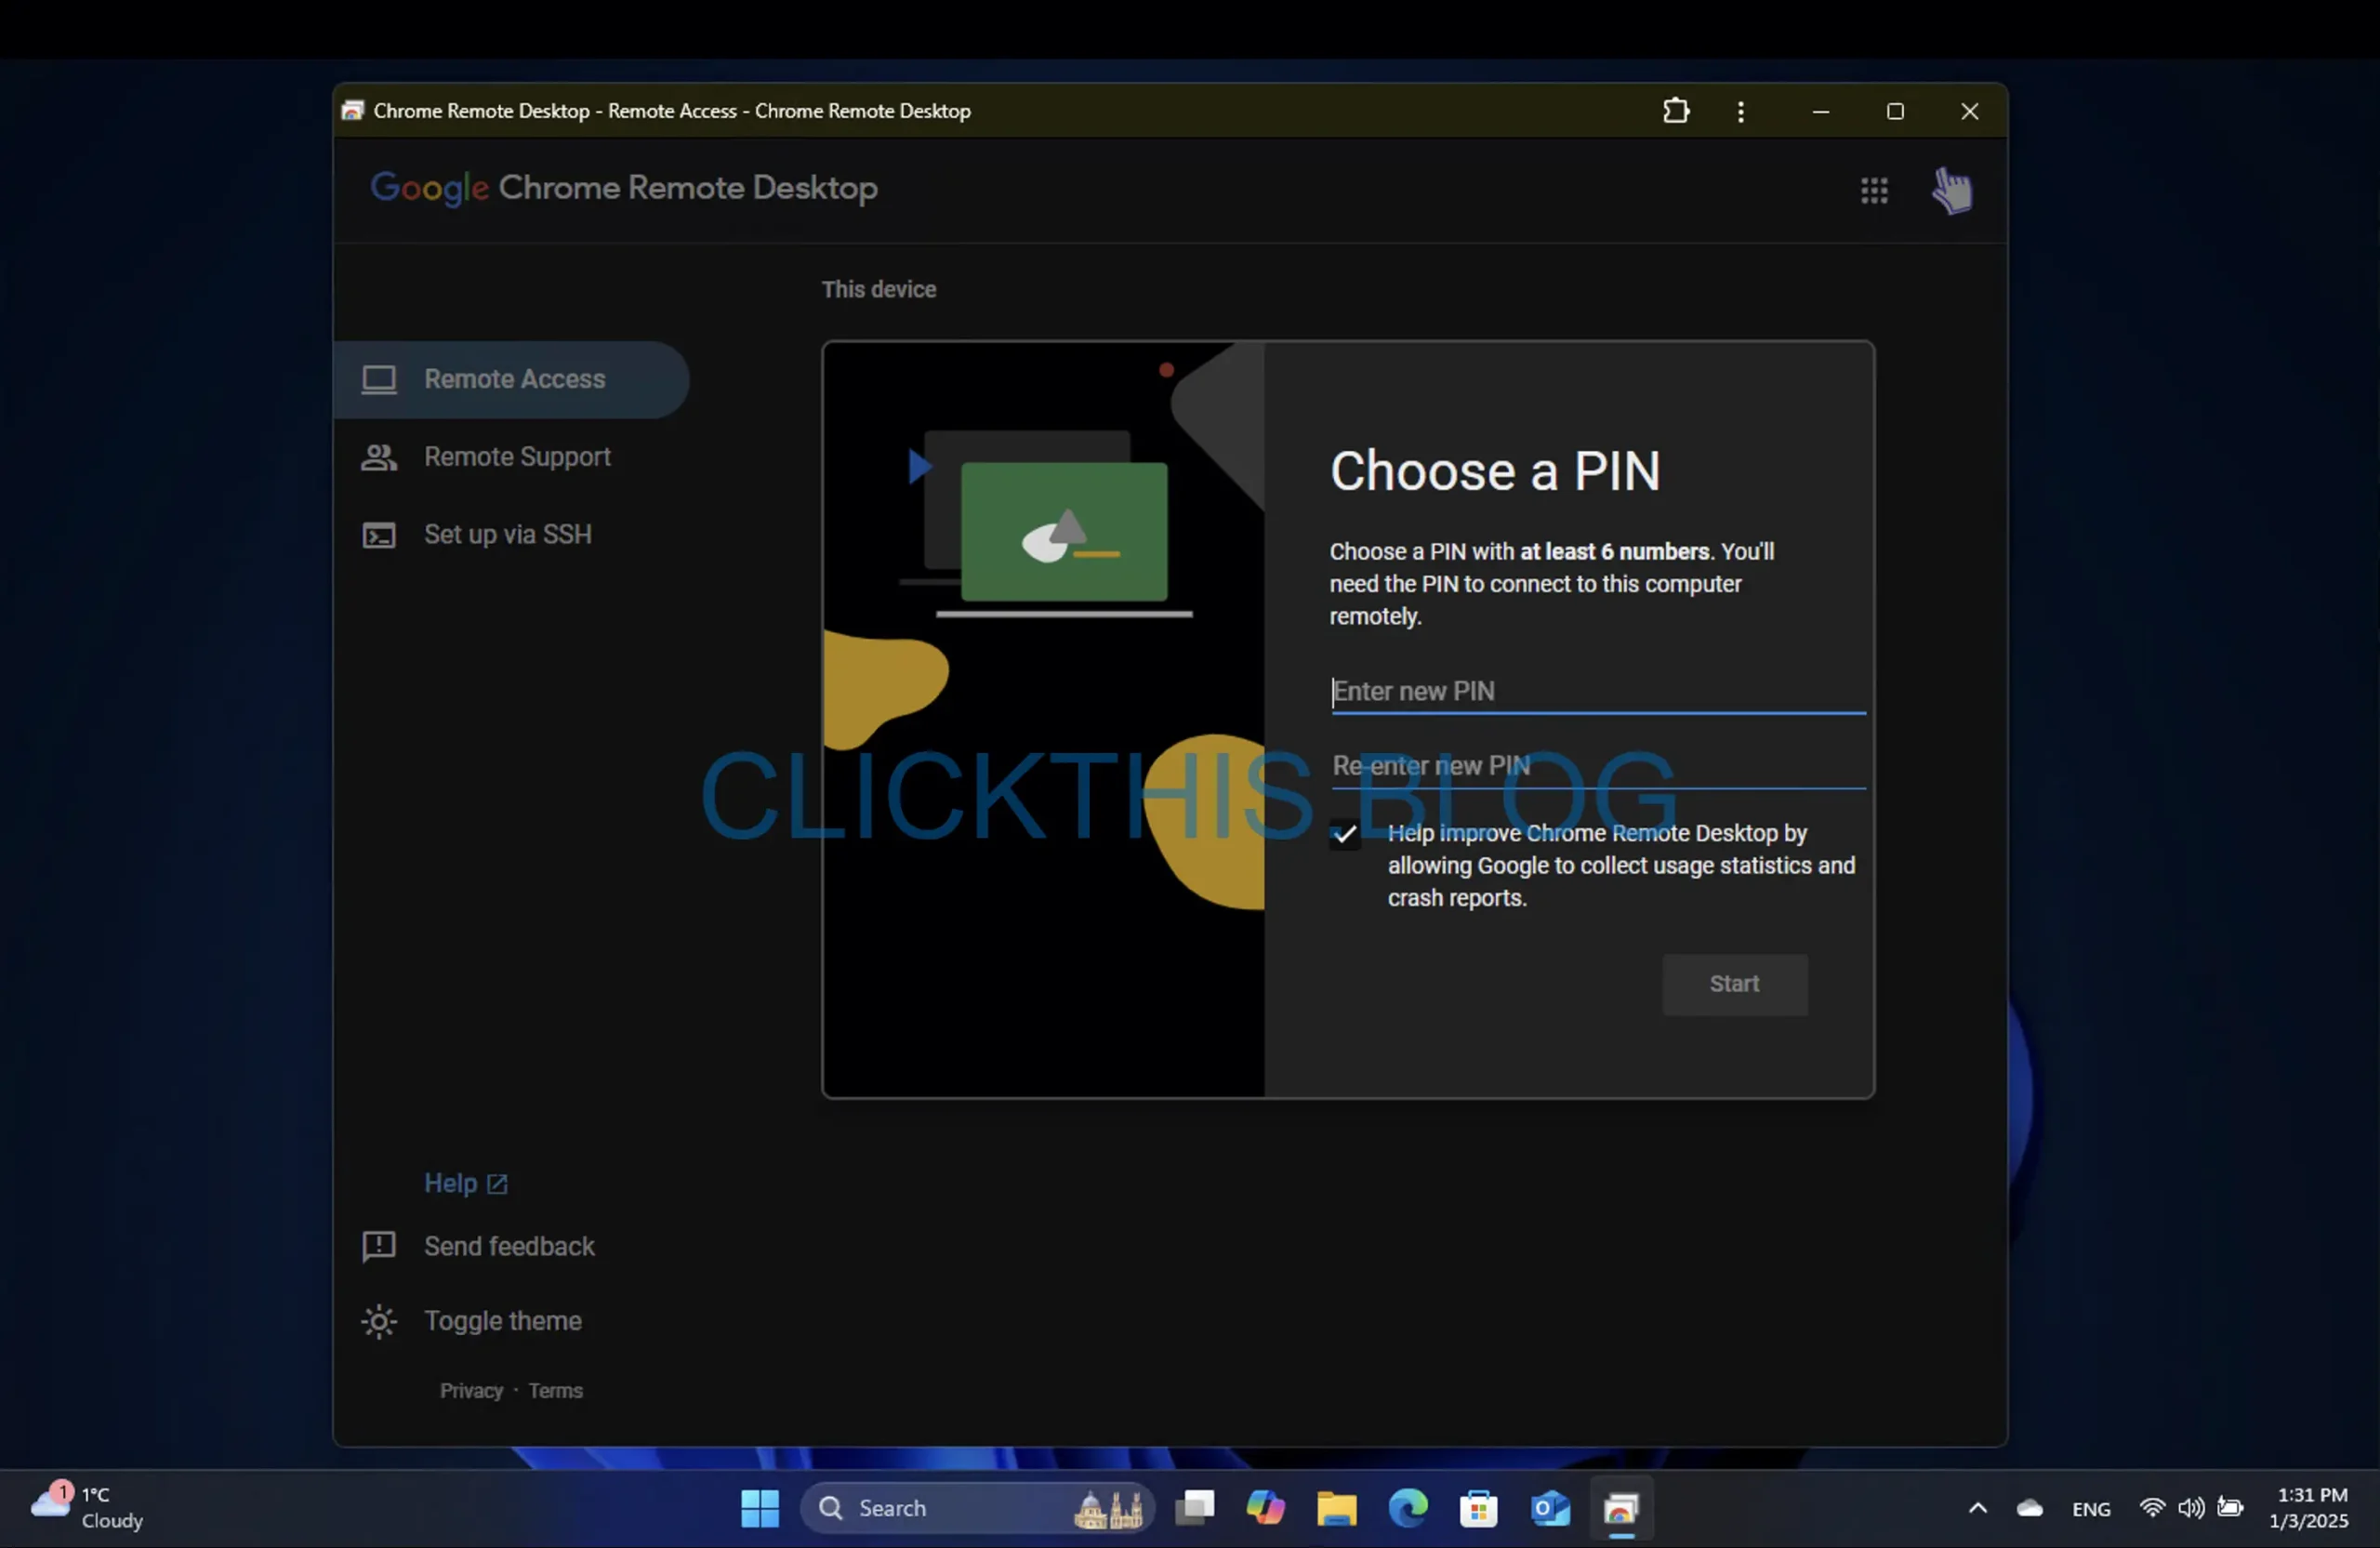
Task: Open the extensions puzzle icon
Action: (x=1677, y=111)
